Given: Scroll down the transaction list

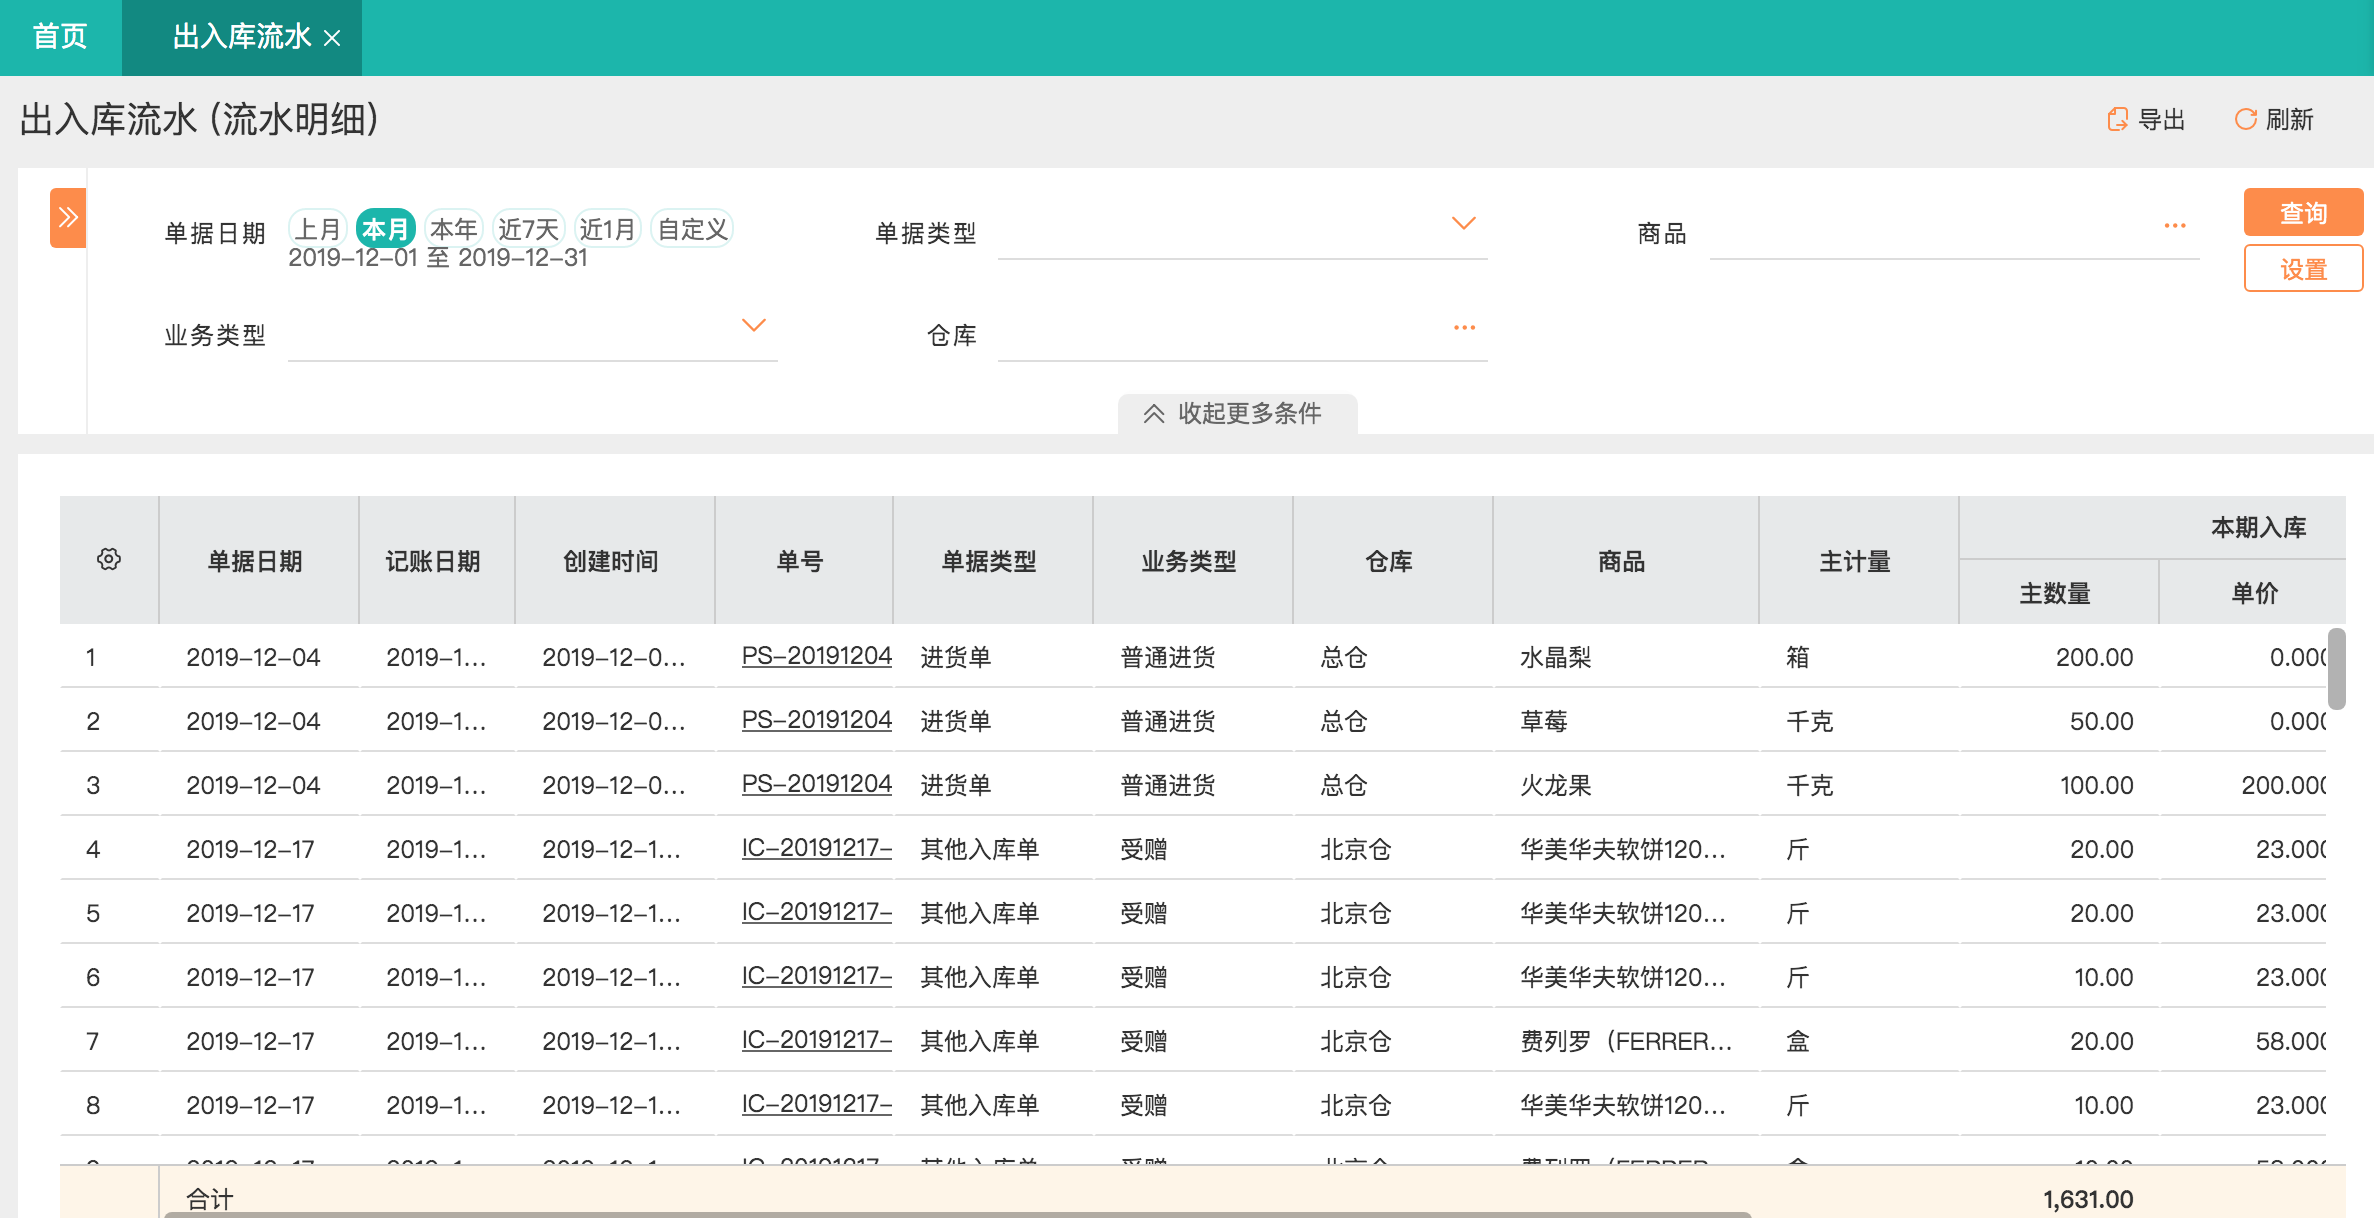Looking at the screenshot, I should click(2352, 932).
